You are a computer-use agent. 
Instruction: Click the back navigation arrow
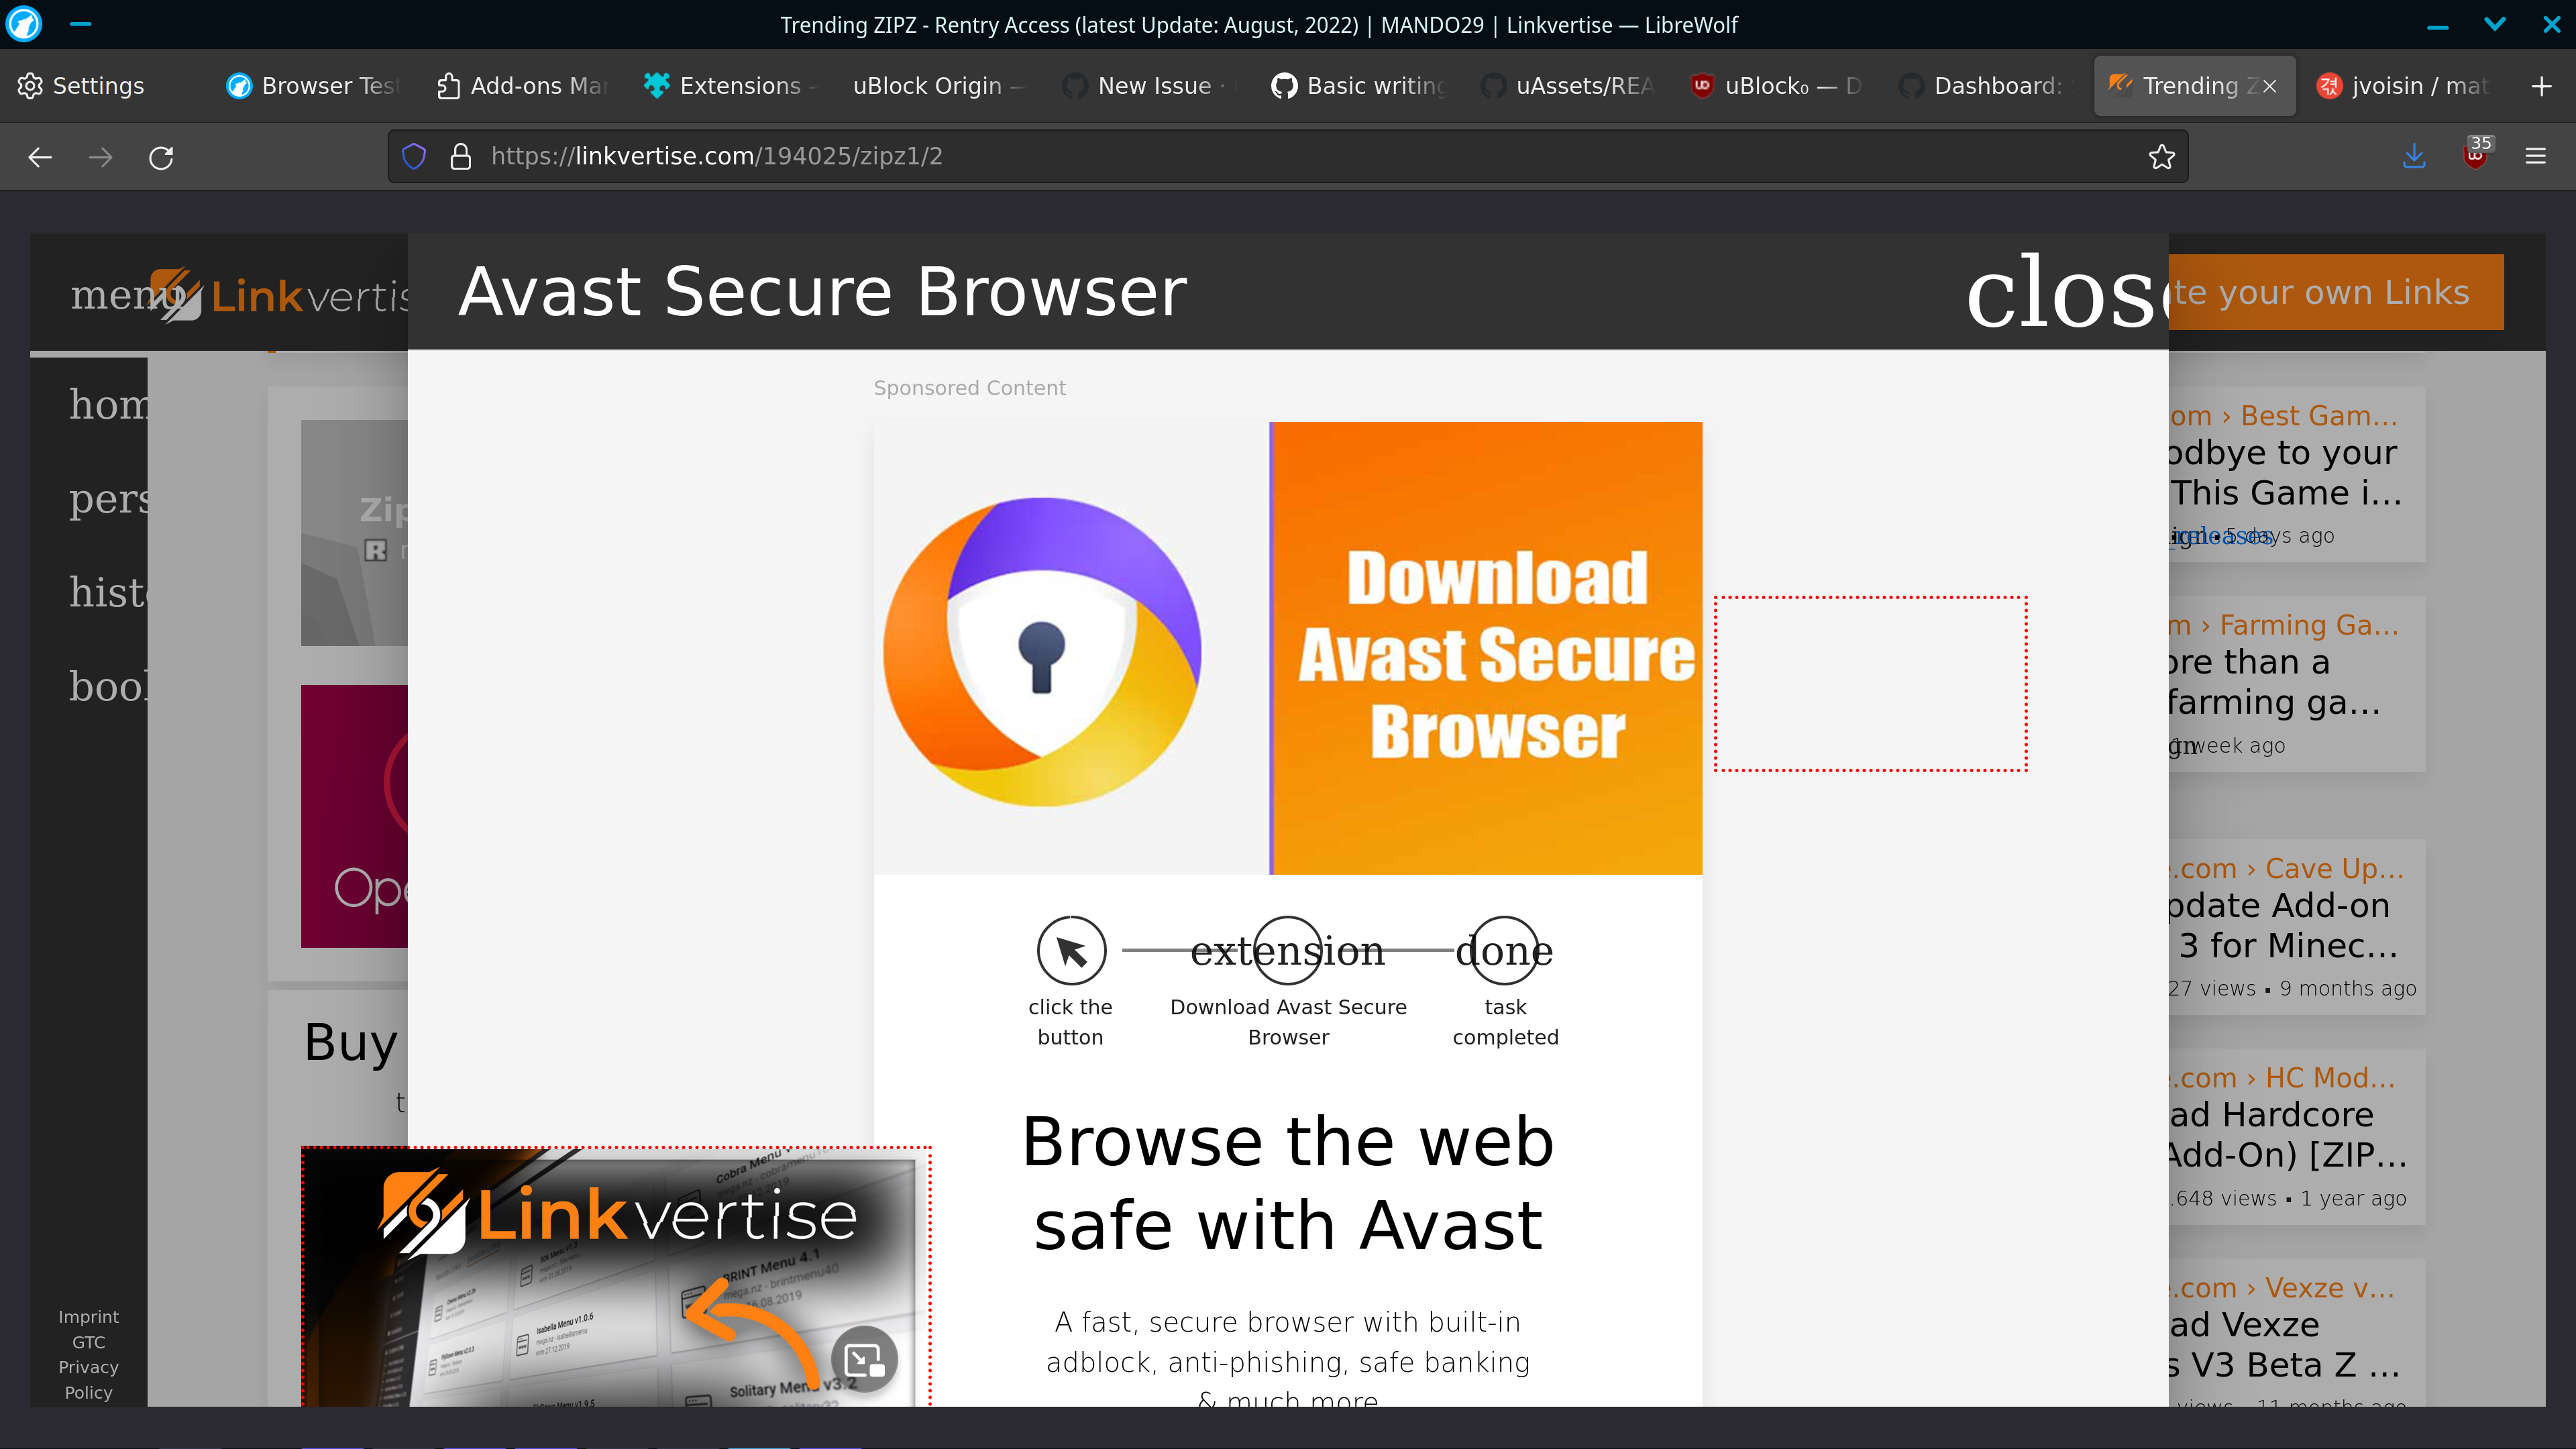[x=39, y=159]
